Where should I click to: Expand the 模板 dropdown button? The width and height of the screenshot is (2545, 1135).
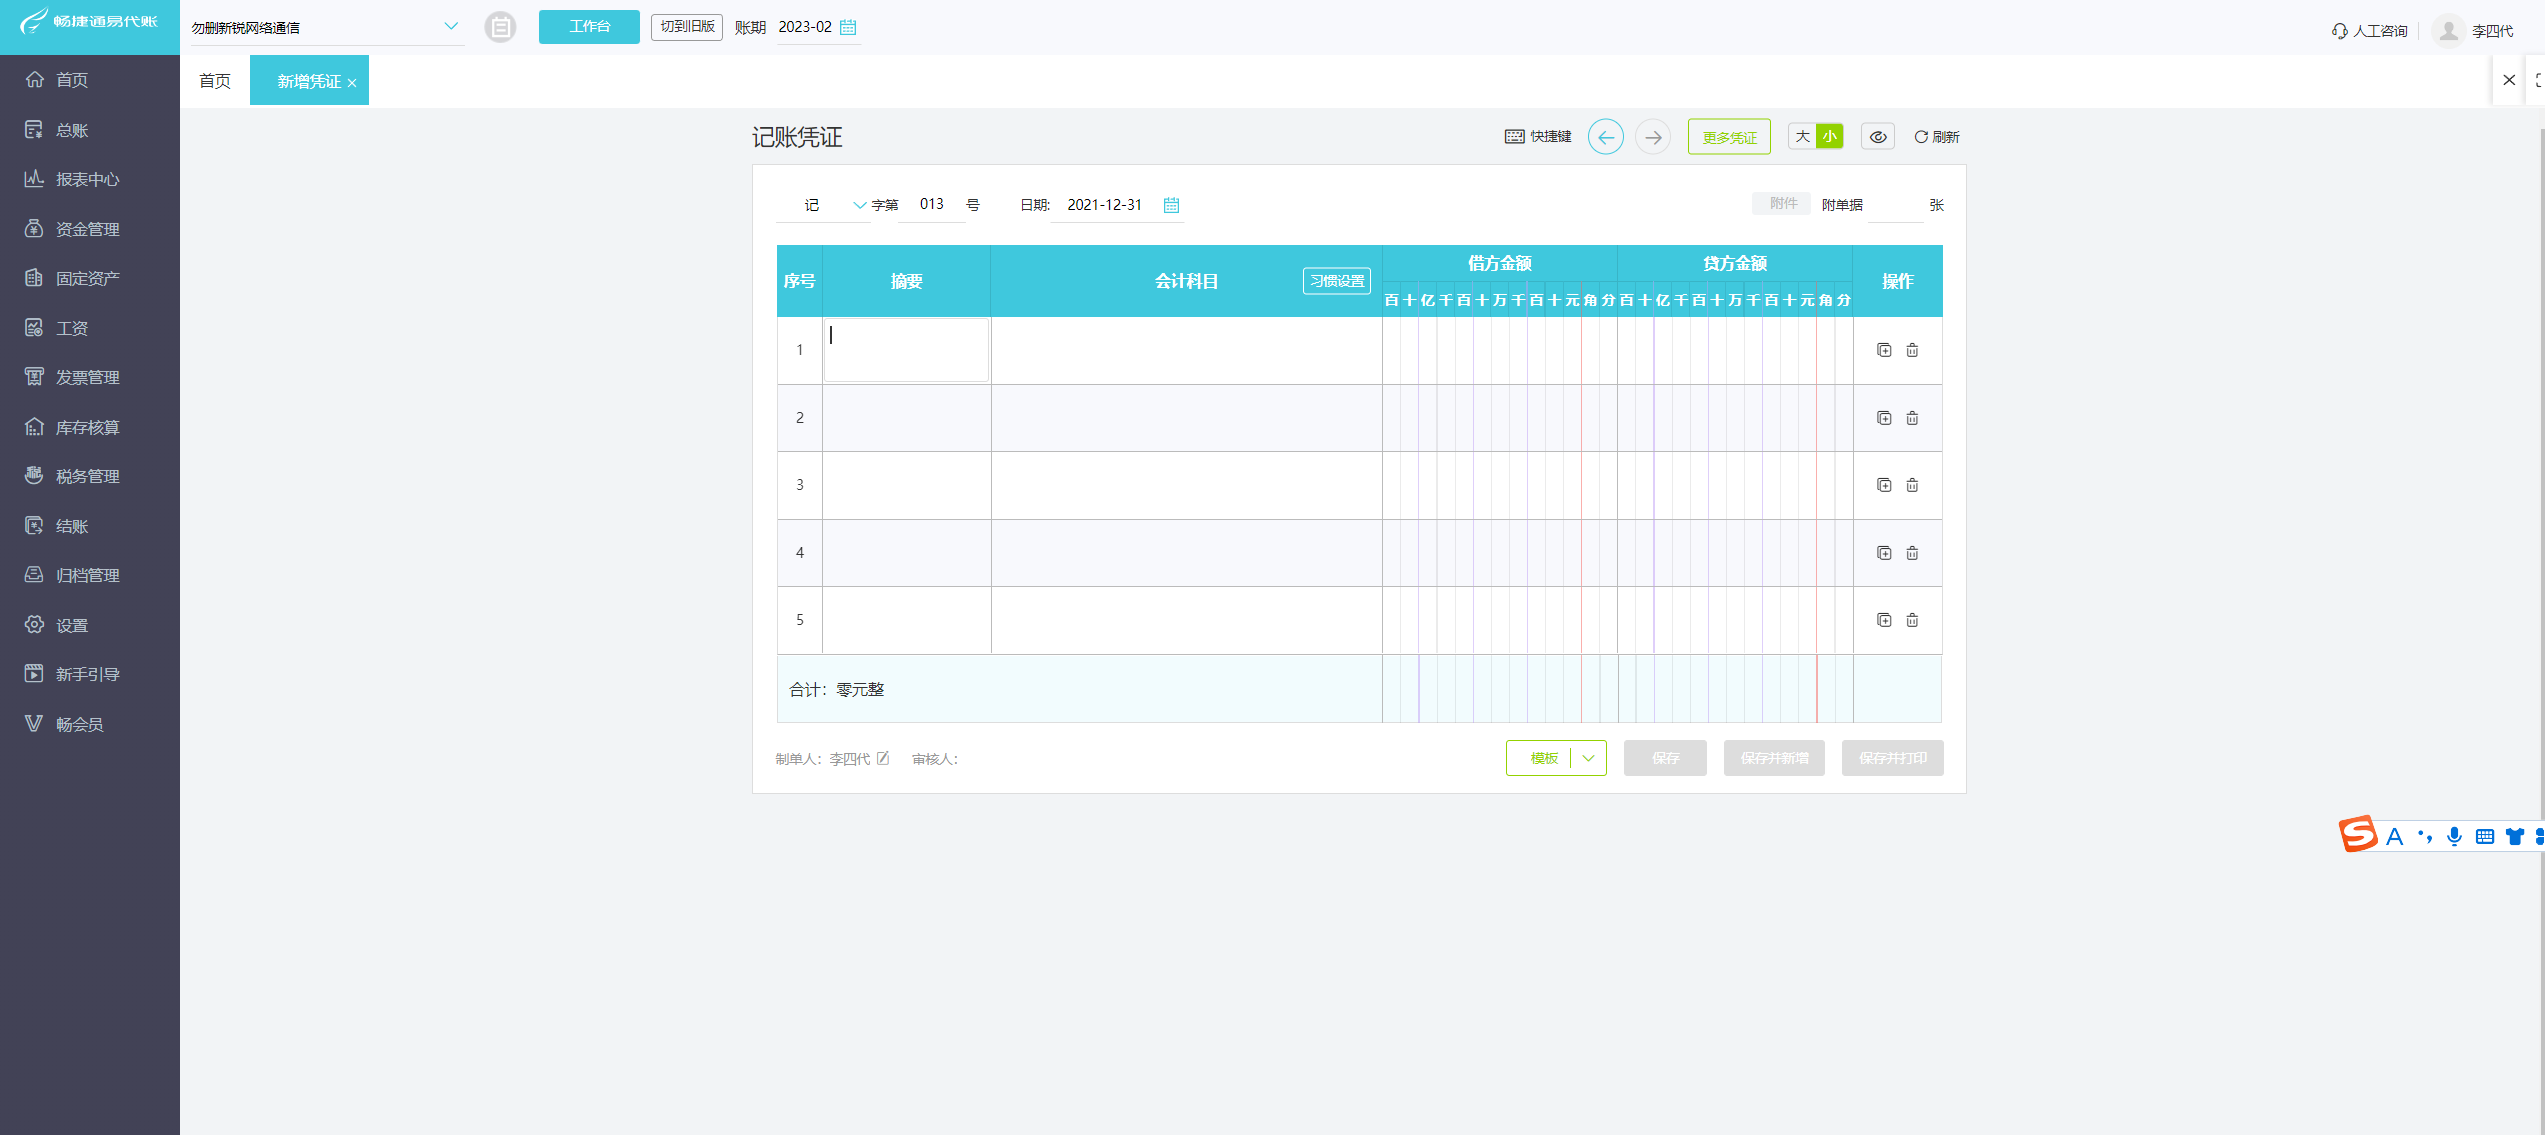coord(1587,757)
